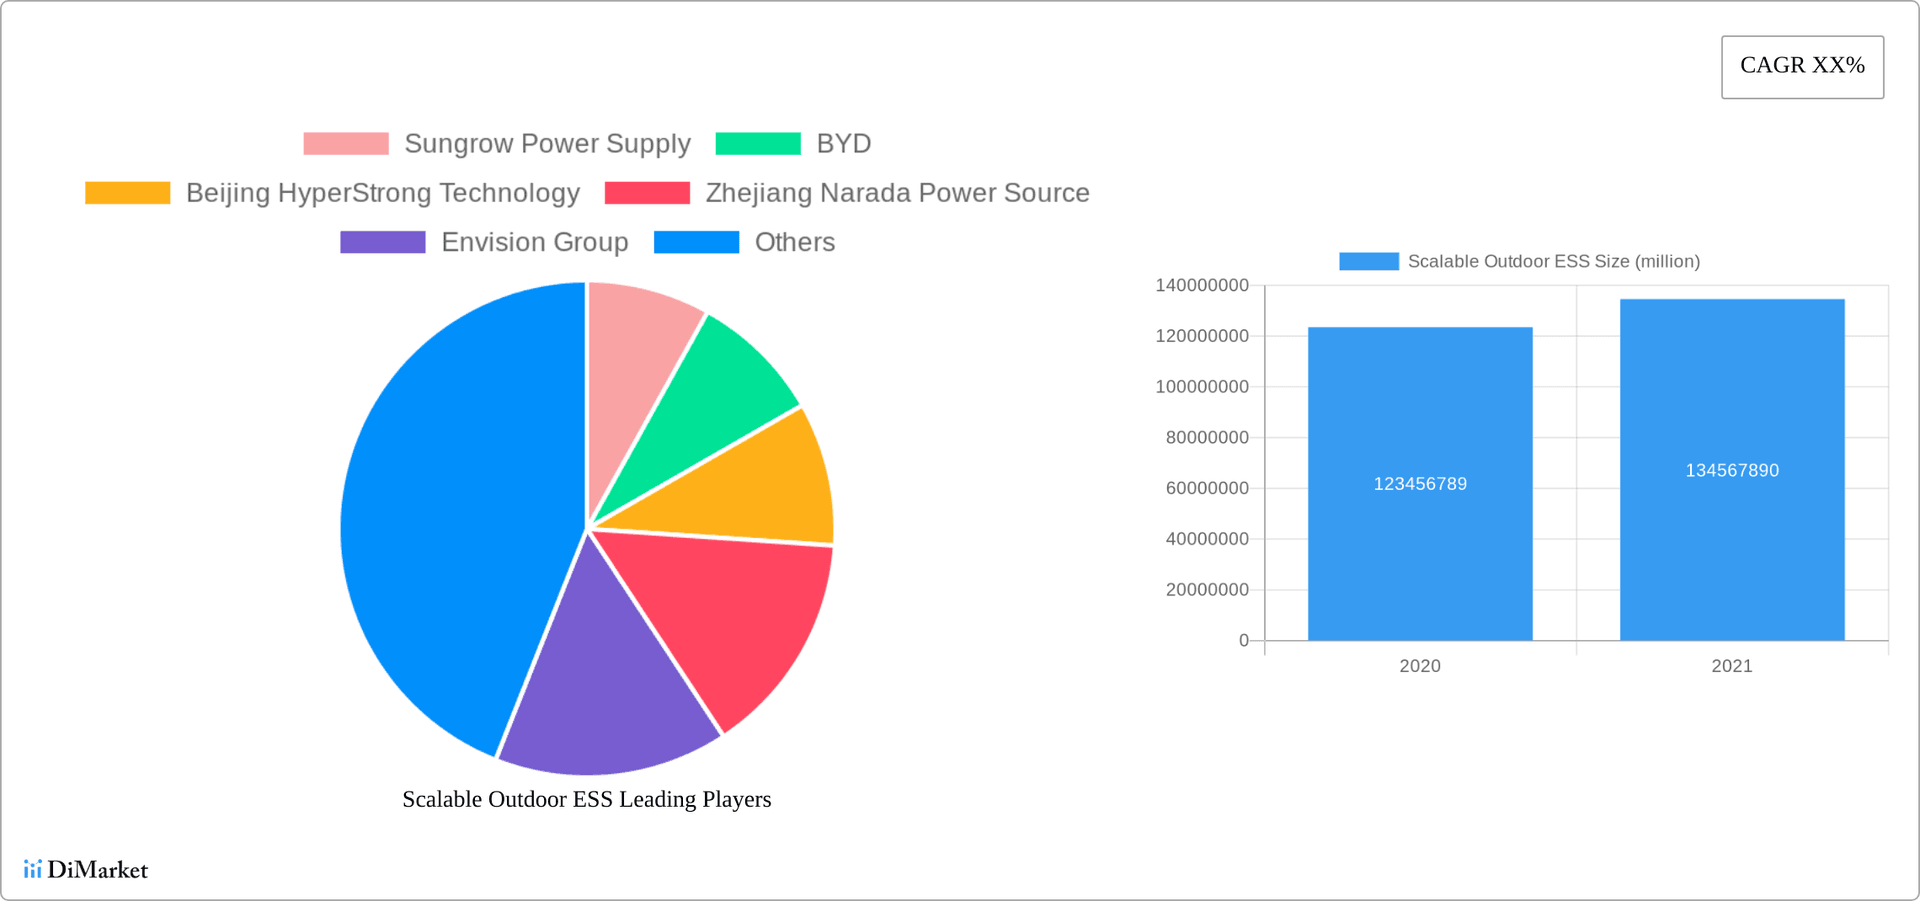
Task: Click the blue Others legend swatch
Action: click(696, 241)
